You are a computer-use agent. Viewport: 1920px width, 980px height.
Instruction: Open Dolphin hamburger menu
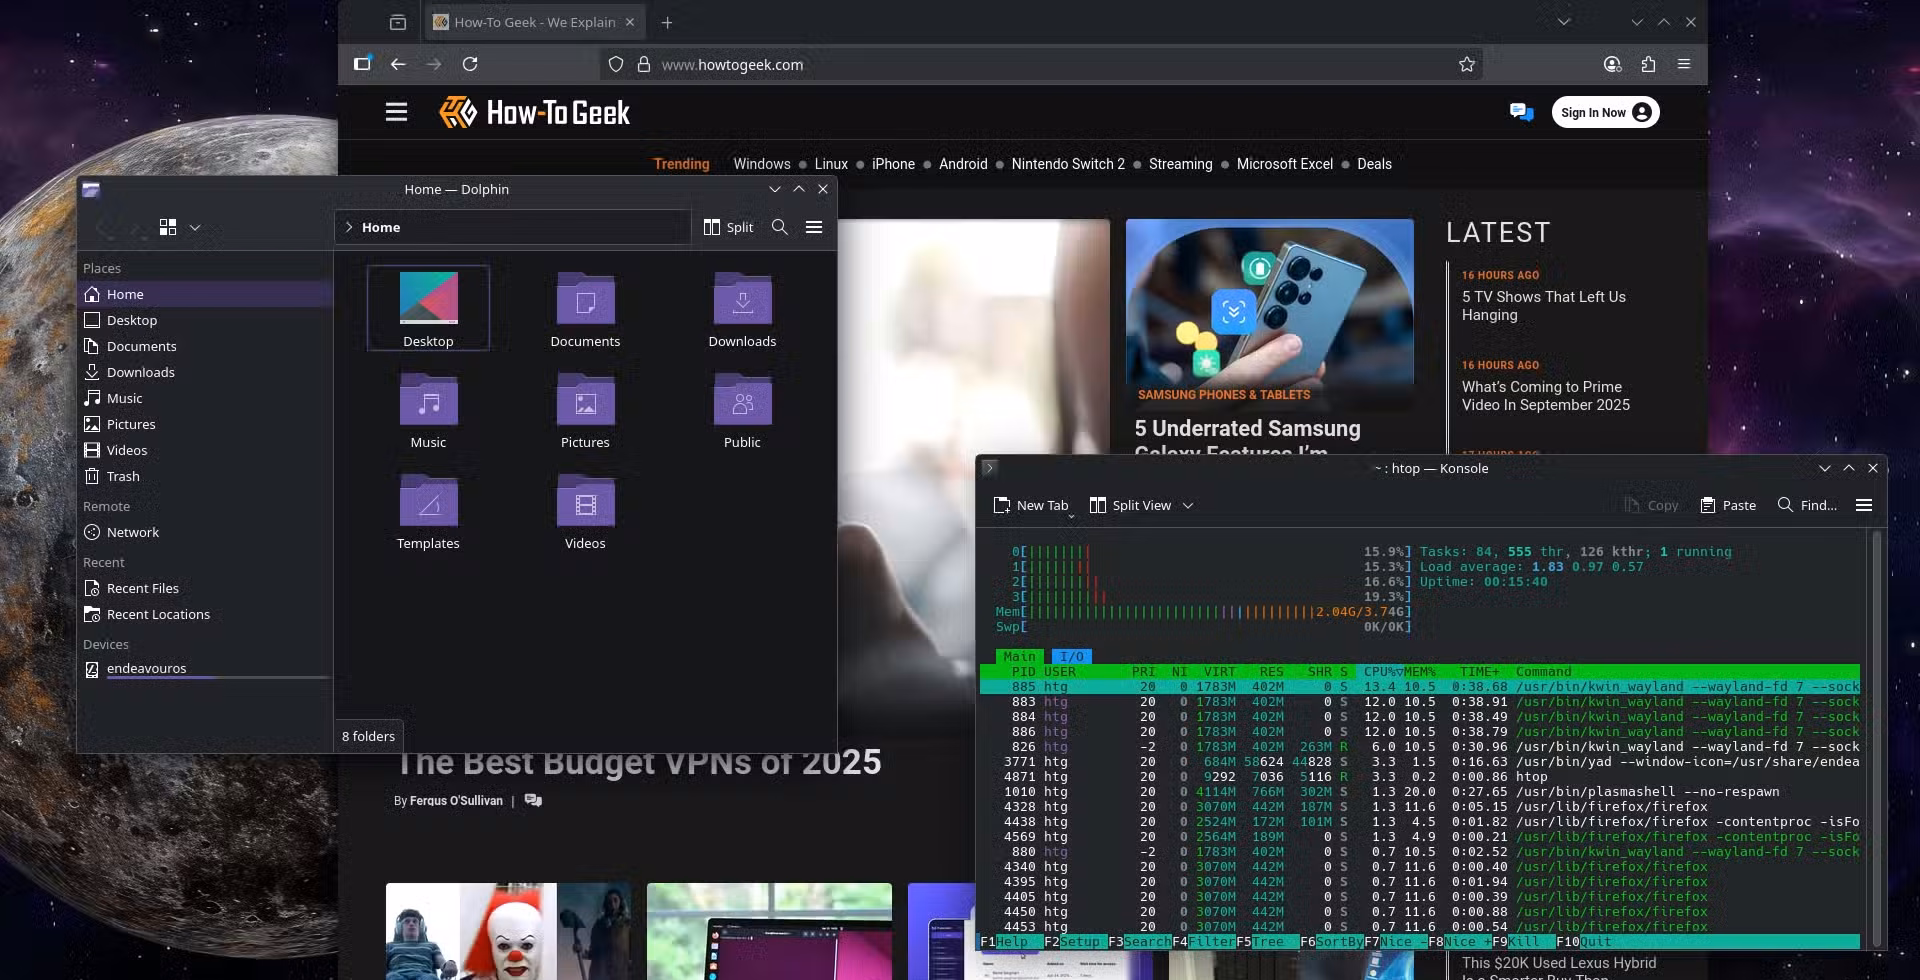814,227
